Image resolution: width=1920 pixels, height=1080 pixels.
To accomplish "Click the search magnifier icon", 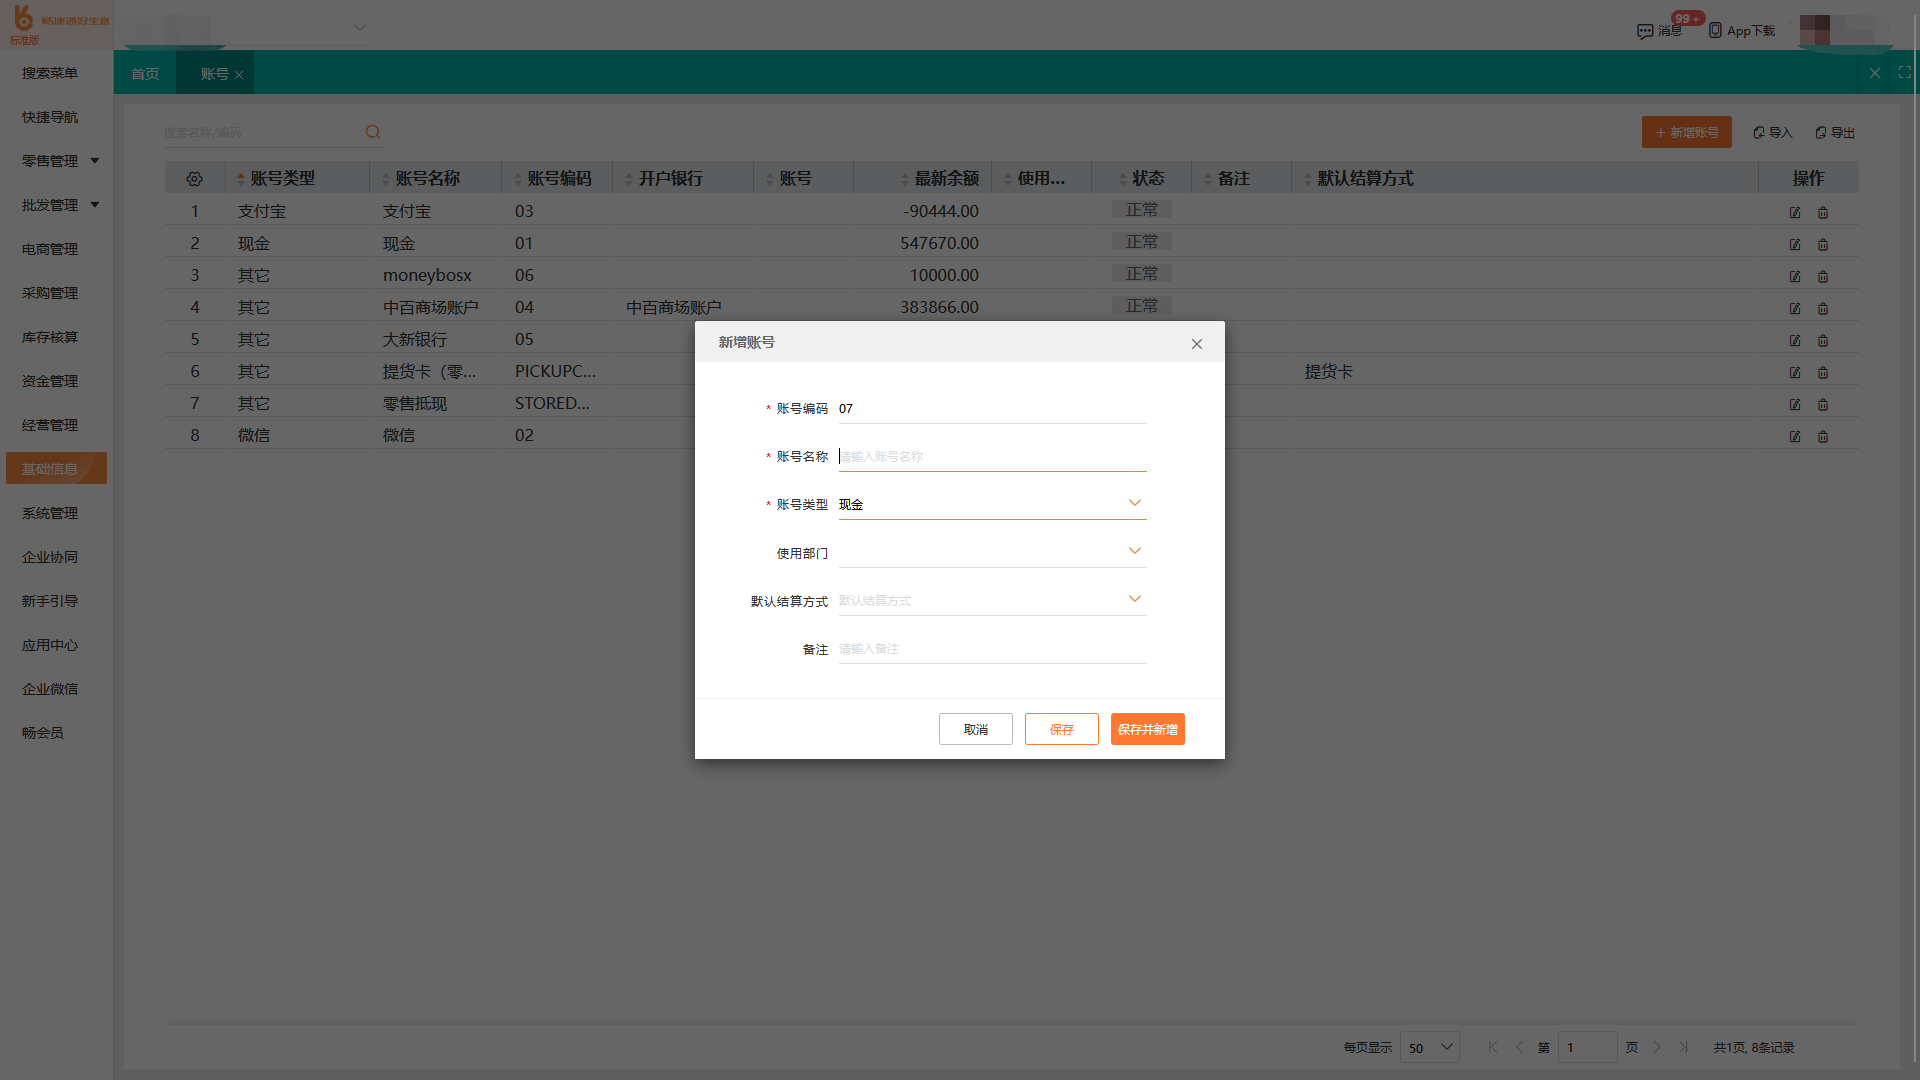I will point(373,132).
